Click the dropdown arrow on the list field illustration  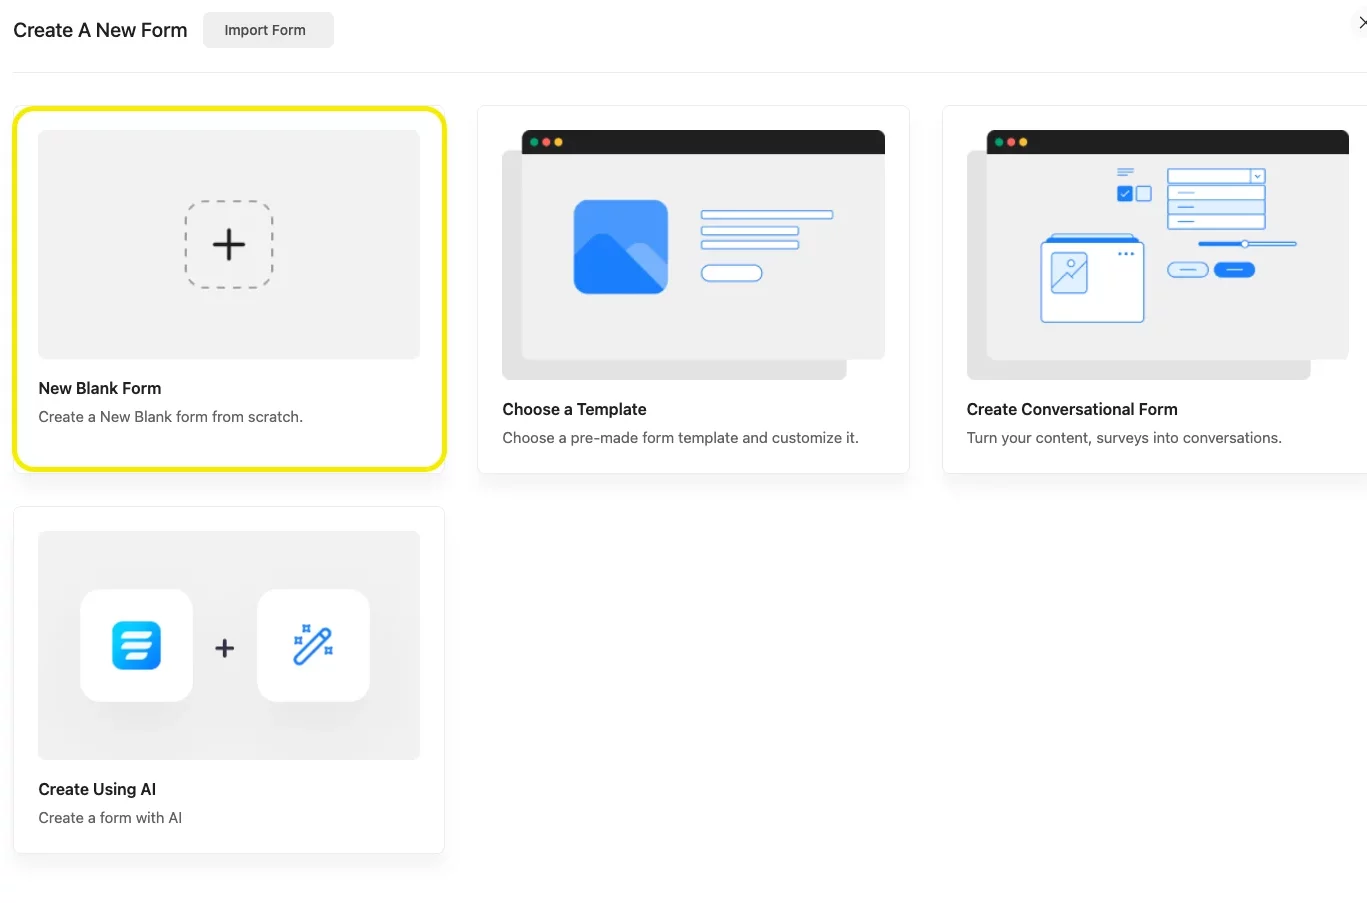(x=1258, y=176)
